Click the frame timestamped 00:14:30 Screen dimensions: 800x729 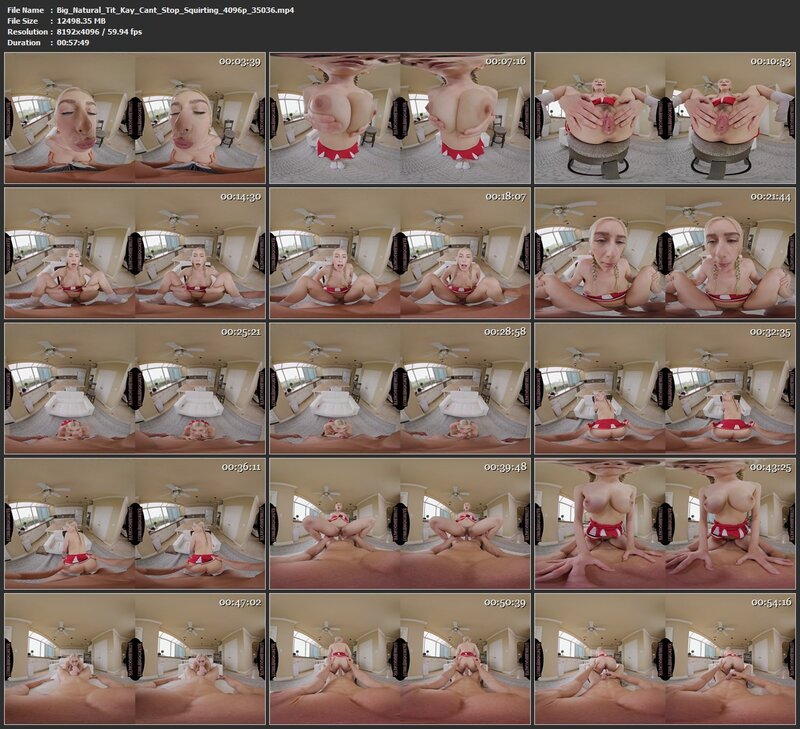pyautogui.click(x=135, y=253)
